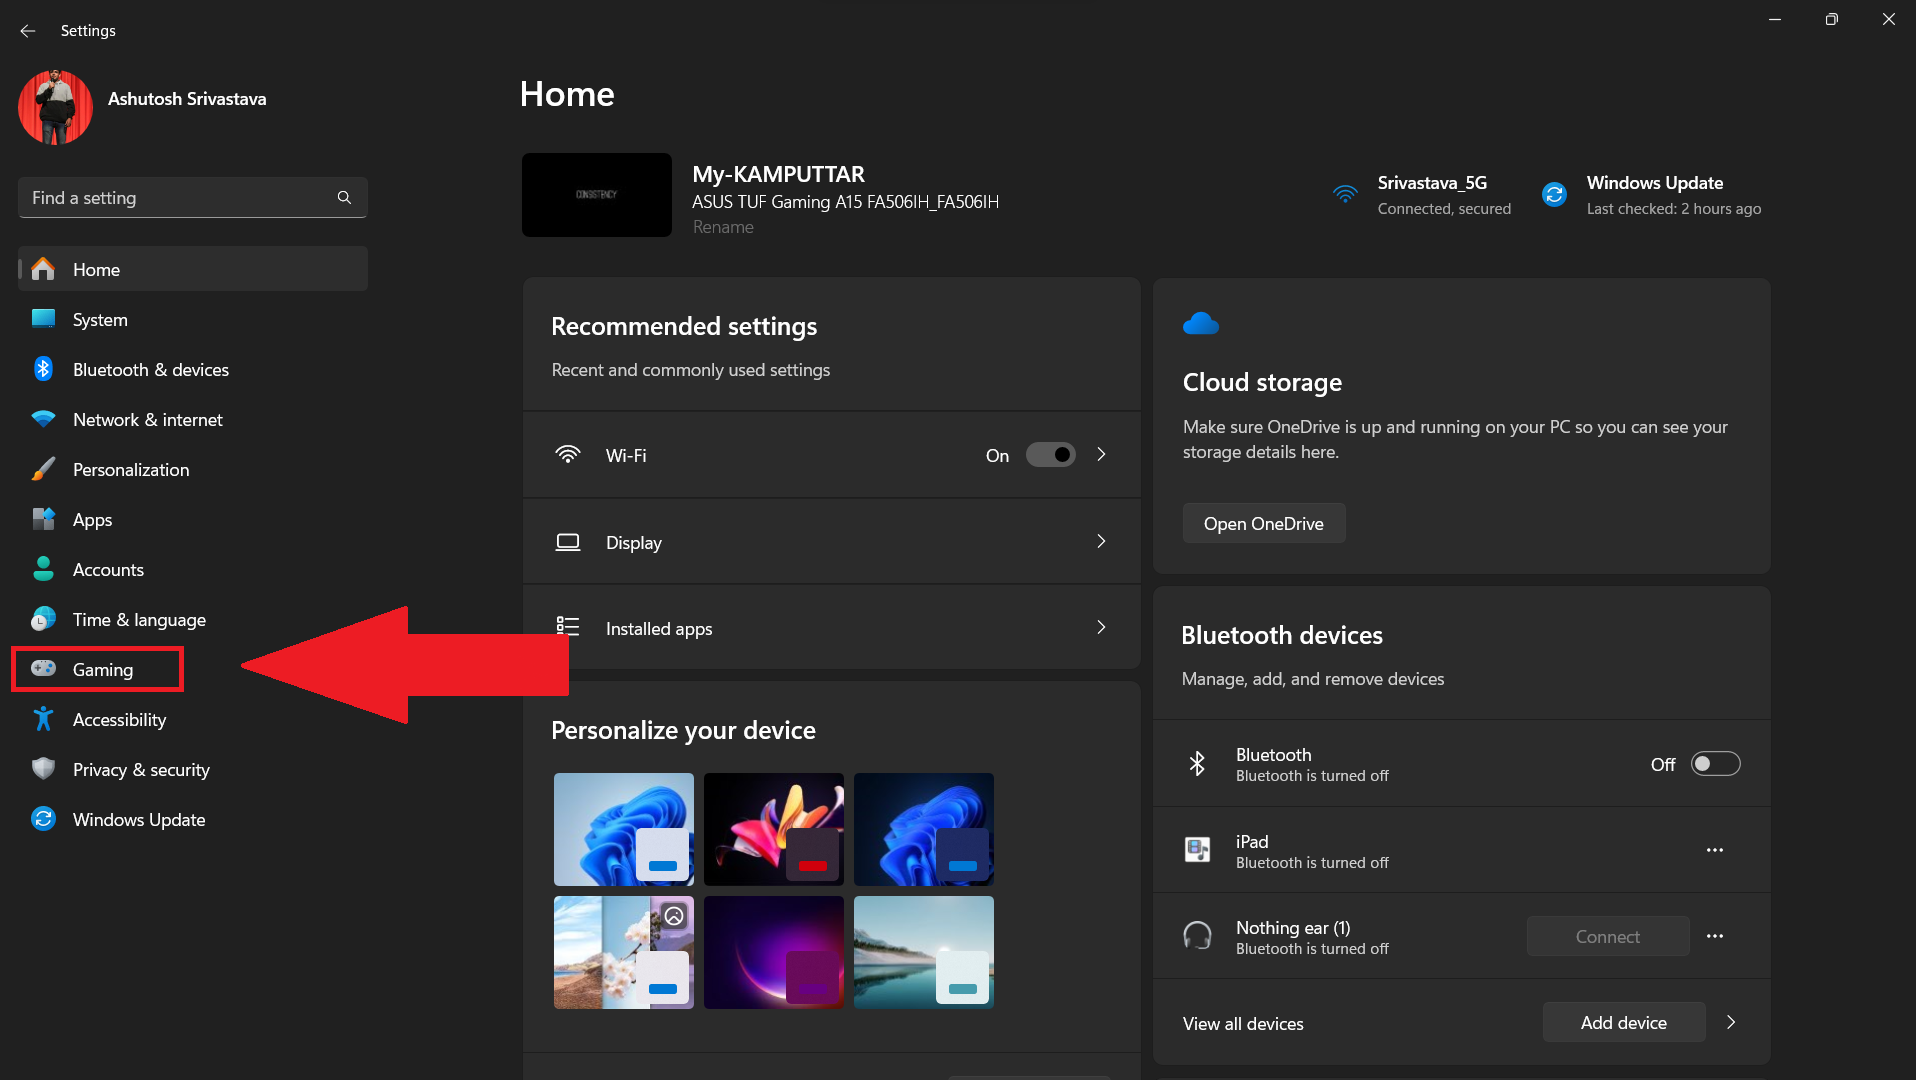The width and height of the screenshot is (1916, 1080).
Task: Turn on Bluetooth
Action: tap(1714, 763)
